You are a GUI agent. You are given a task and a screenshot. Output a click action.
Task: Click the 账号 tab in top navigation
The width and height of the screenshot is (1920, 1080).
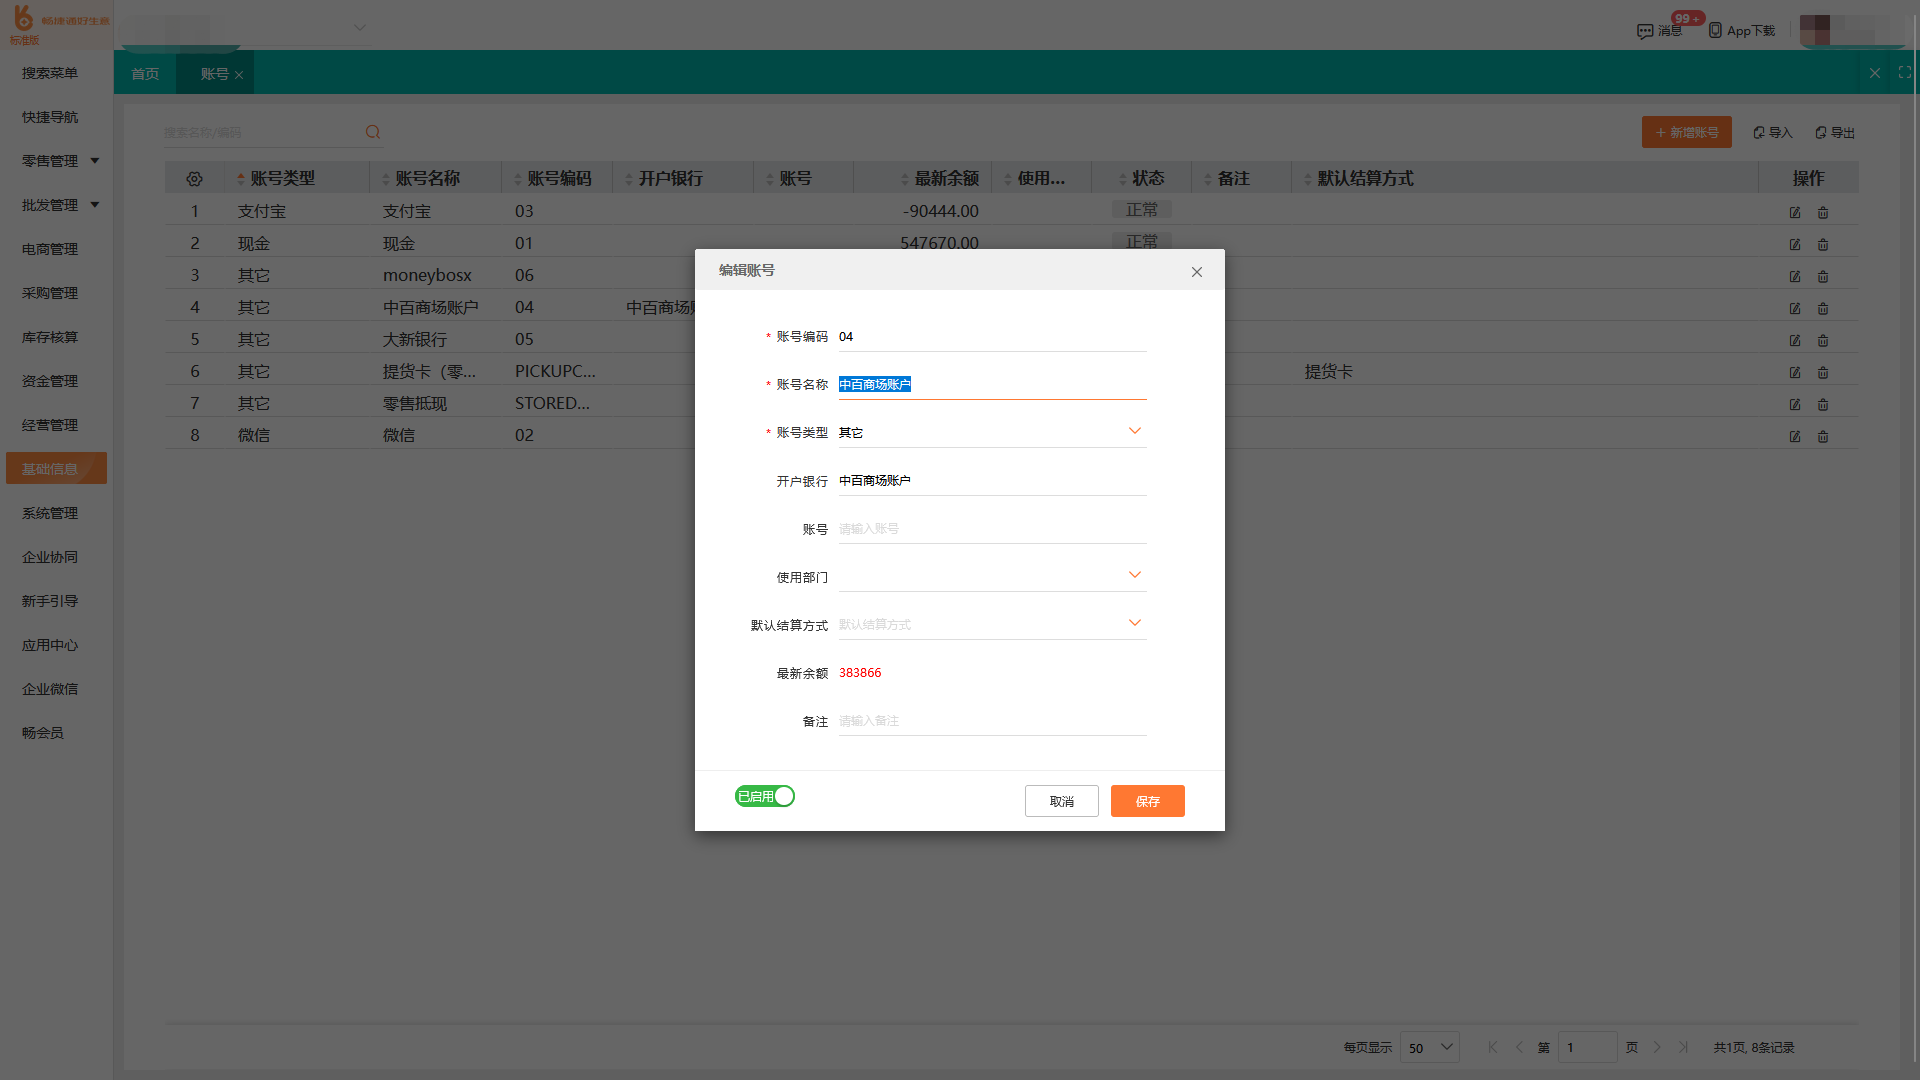click(x=214, y=74)
